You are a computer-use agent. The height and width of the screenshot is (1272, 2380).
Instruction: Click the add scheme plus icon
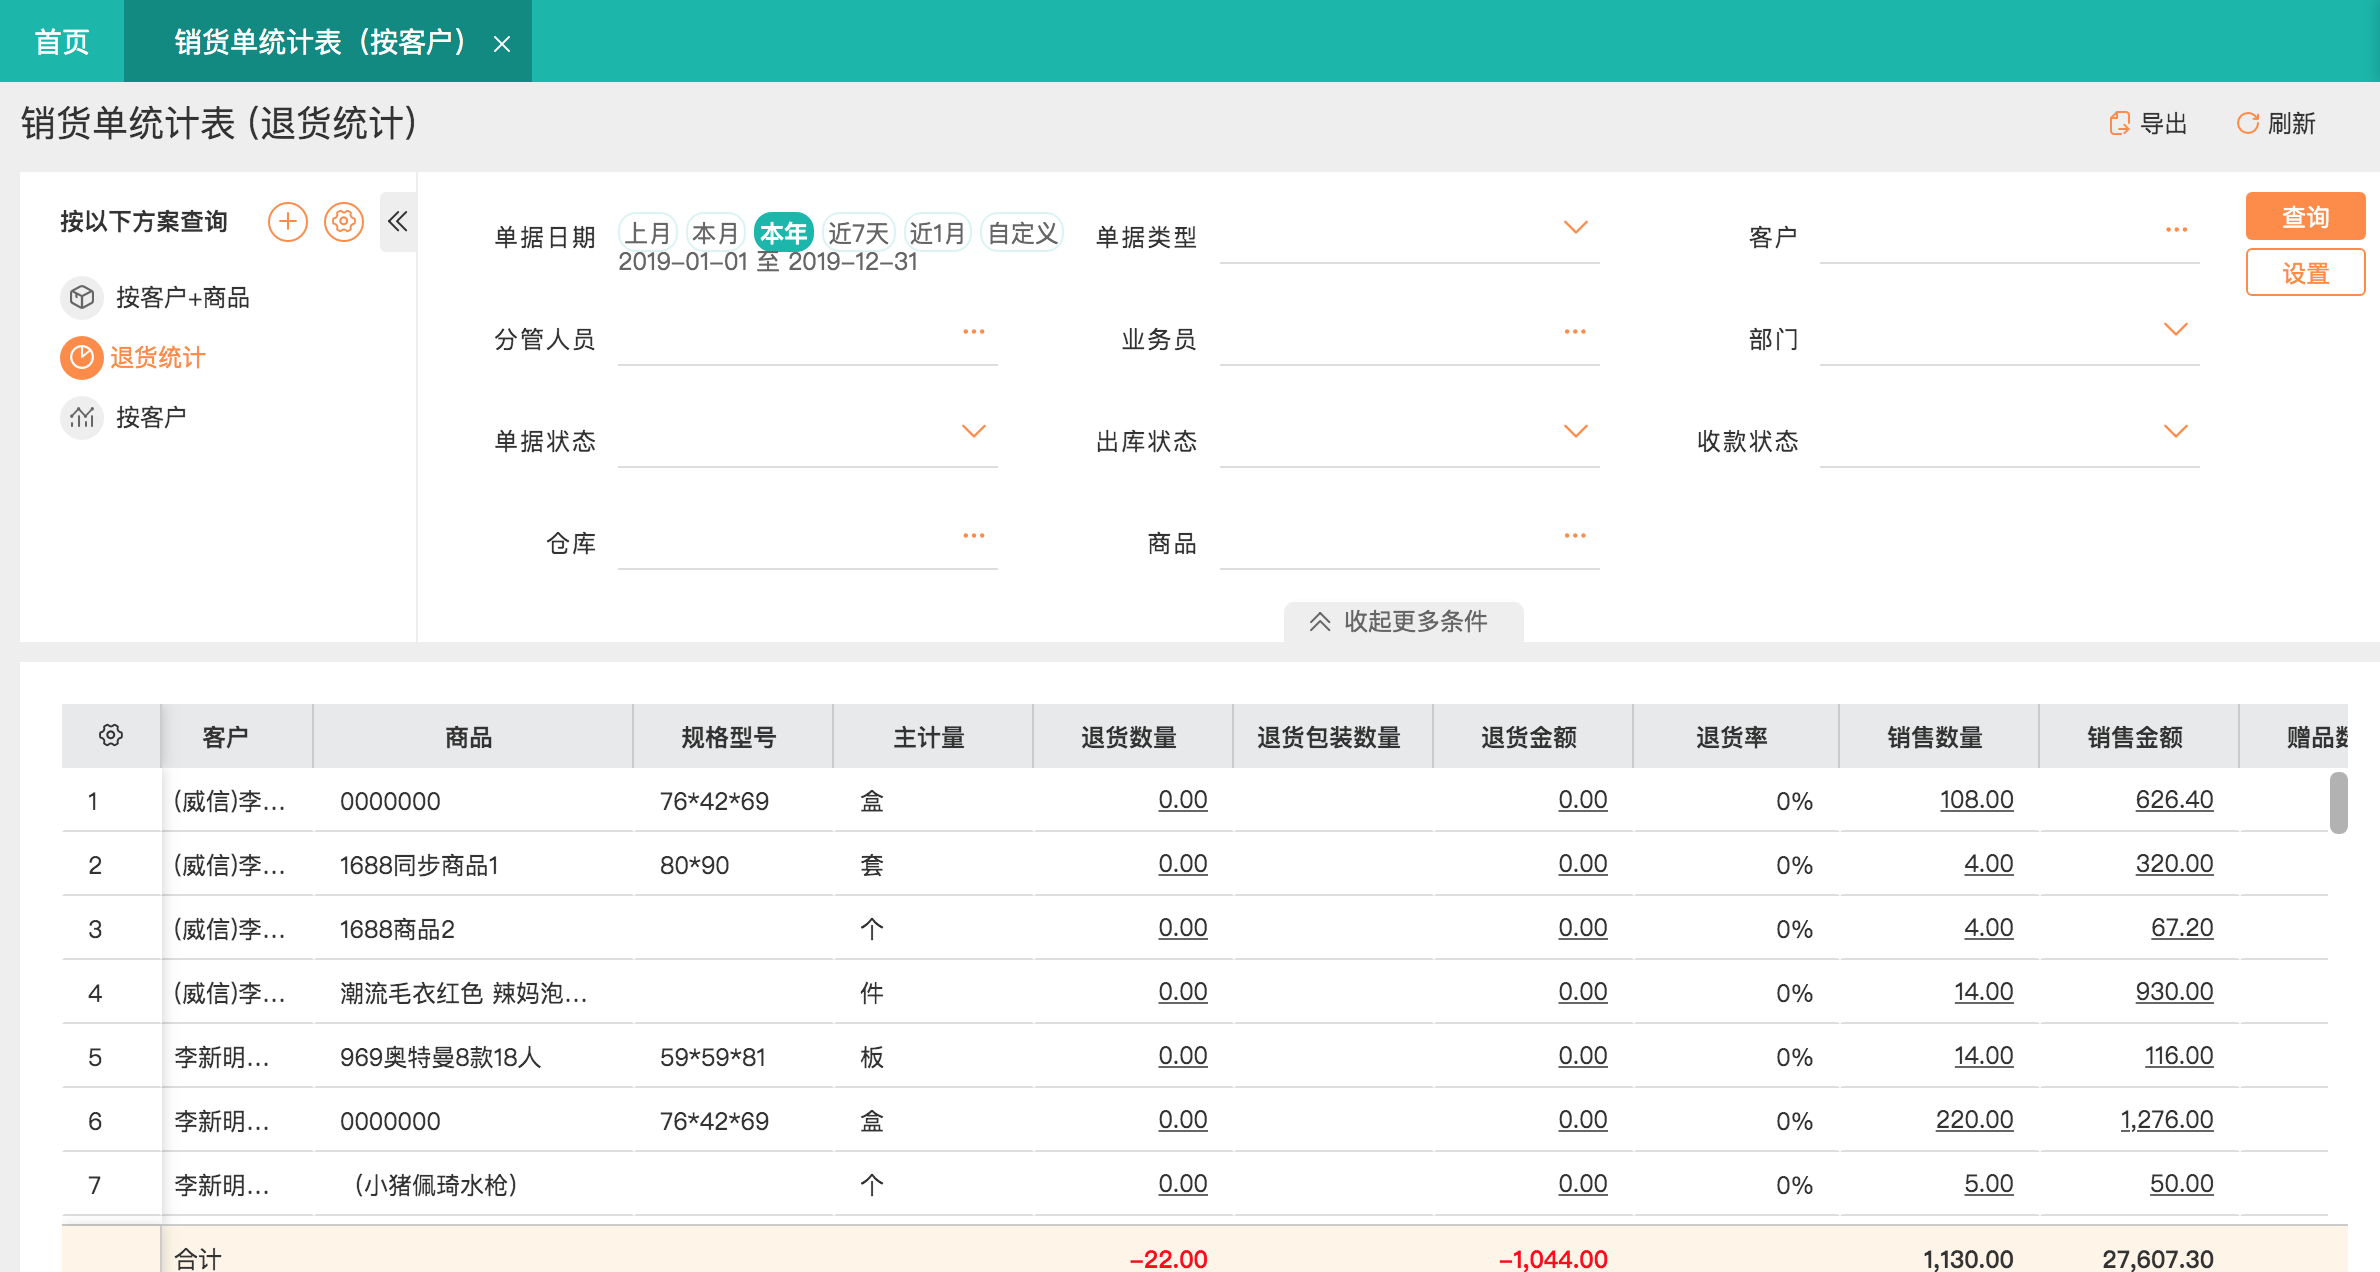click(288, 220)
